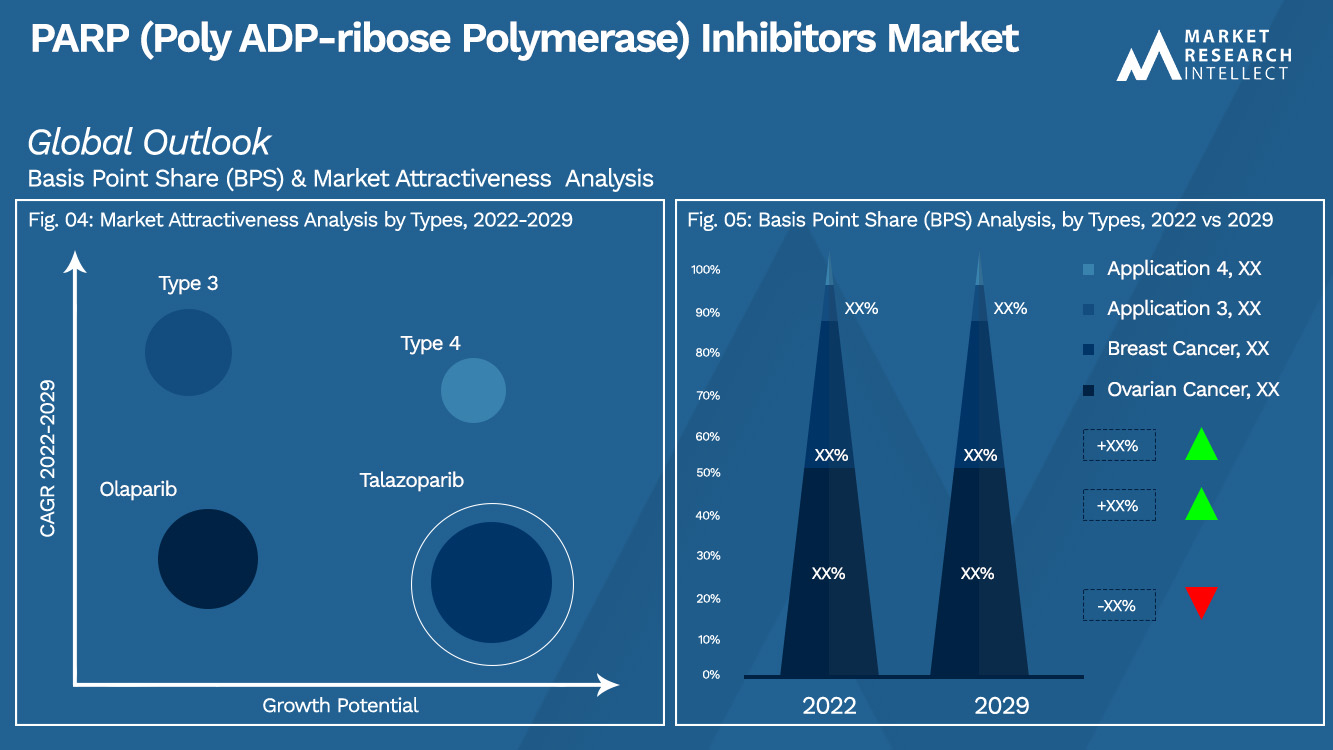The image size is (1333, 750).
Task: Click the -XX% dashed box
Action: (1119, 605)
